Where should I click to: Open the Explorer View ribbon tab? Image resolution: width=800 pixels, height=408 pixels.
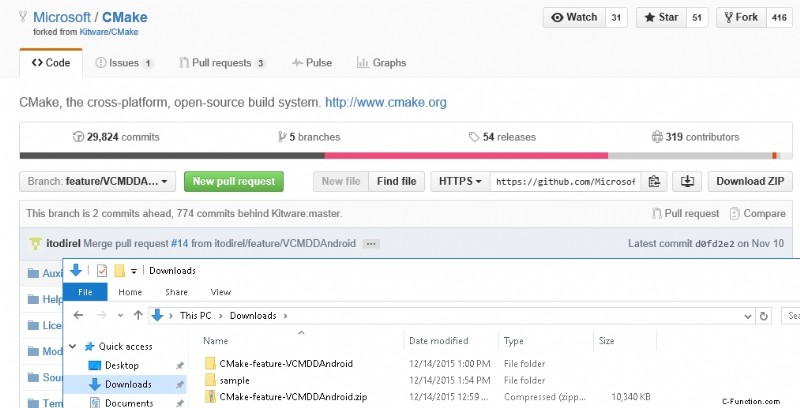point(220,292)
